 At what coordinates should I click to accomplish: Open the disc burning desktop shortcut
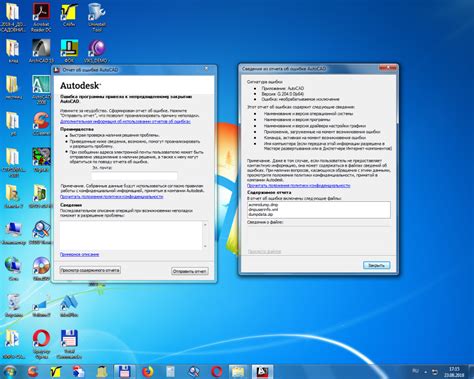[x=41, y=268]
